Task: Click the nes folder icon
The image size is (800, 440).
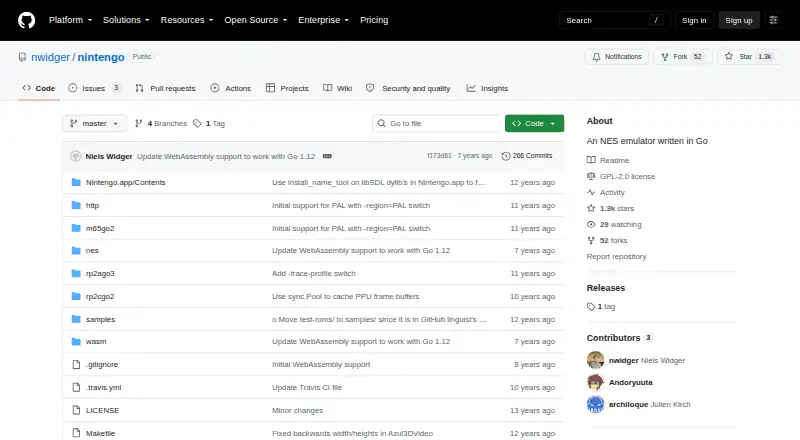Action: pyautogui.click(x=76, y=251)
